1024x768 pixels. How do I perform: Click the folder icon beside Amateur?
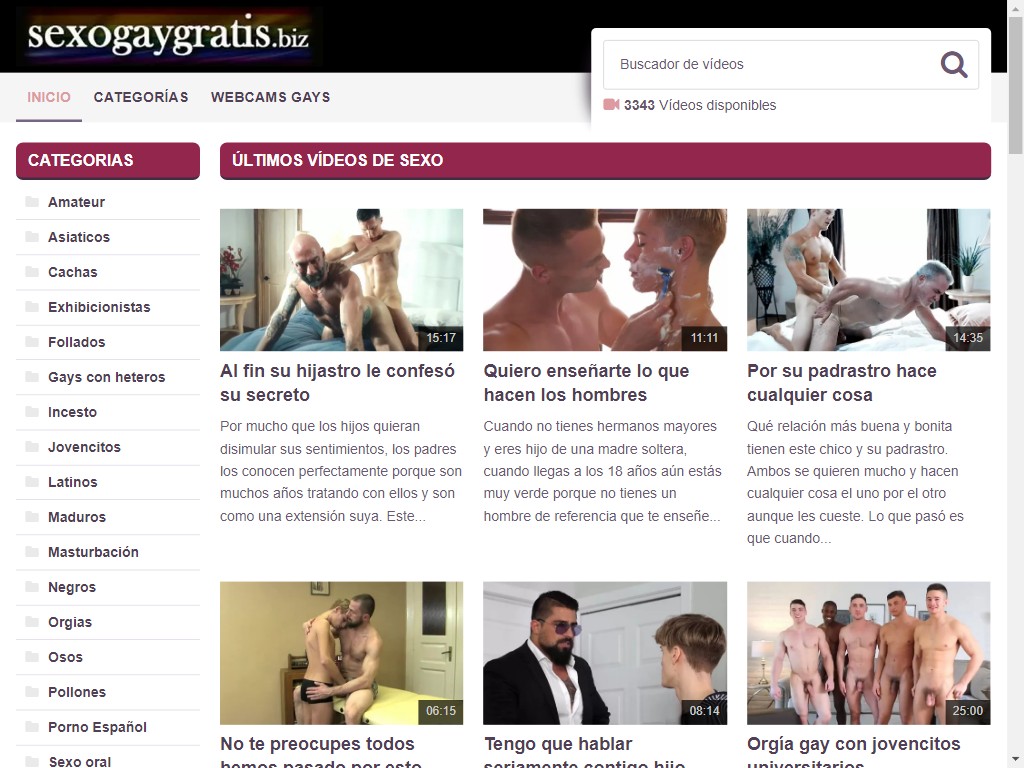[32, 202]
